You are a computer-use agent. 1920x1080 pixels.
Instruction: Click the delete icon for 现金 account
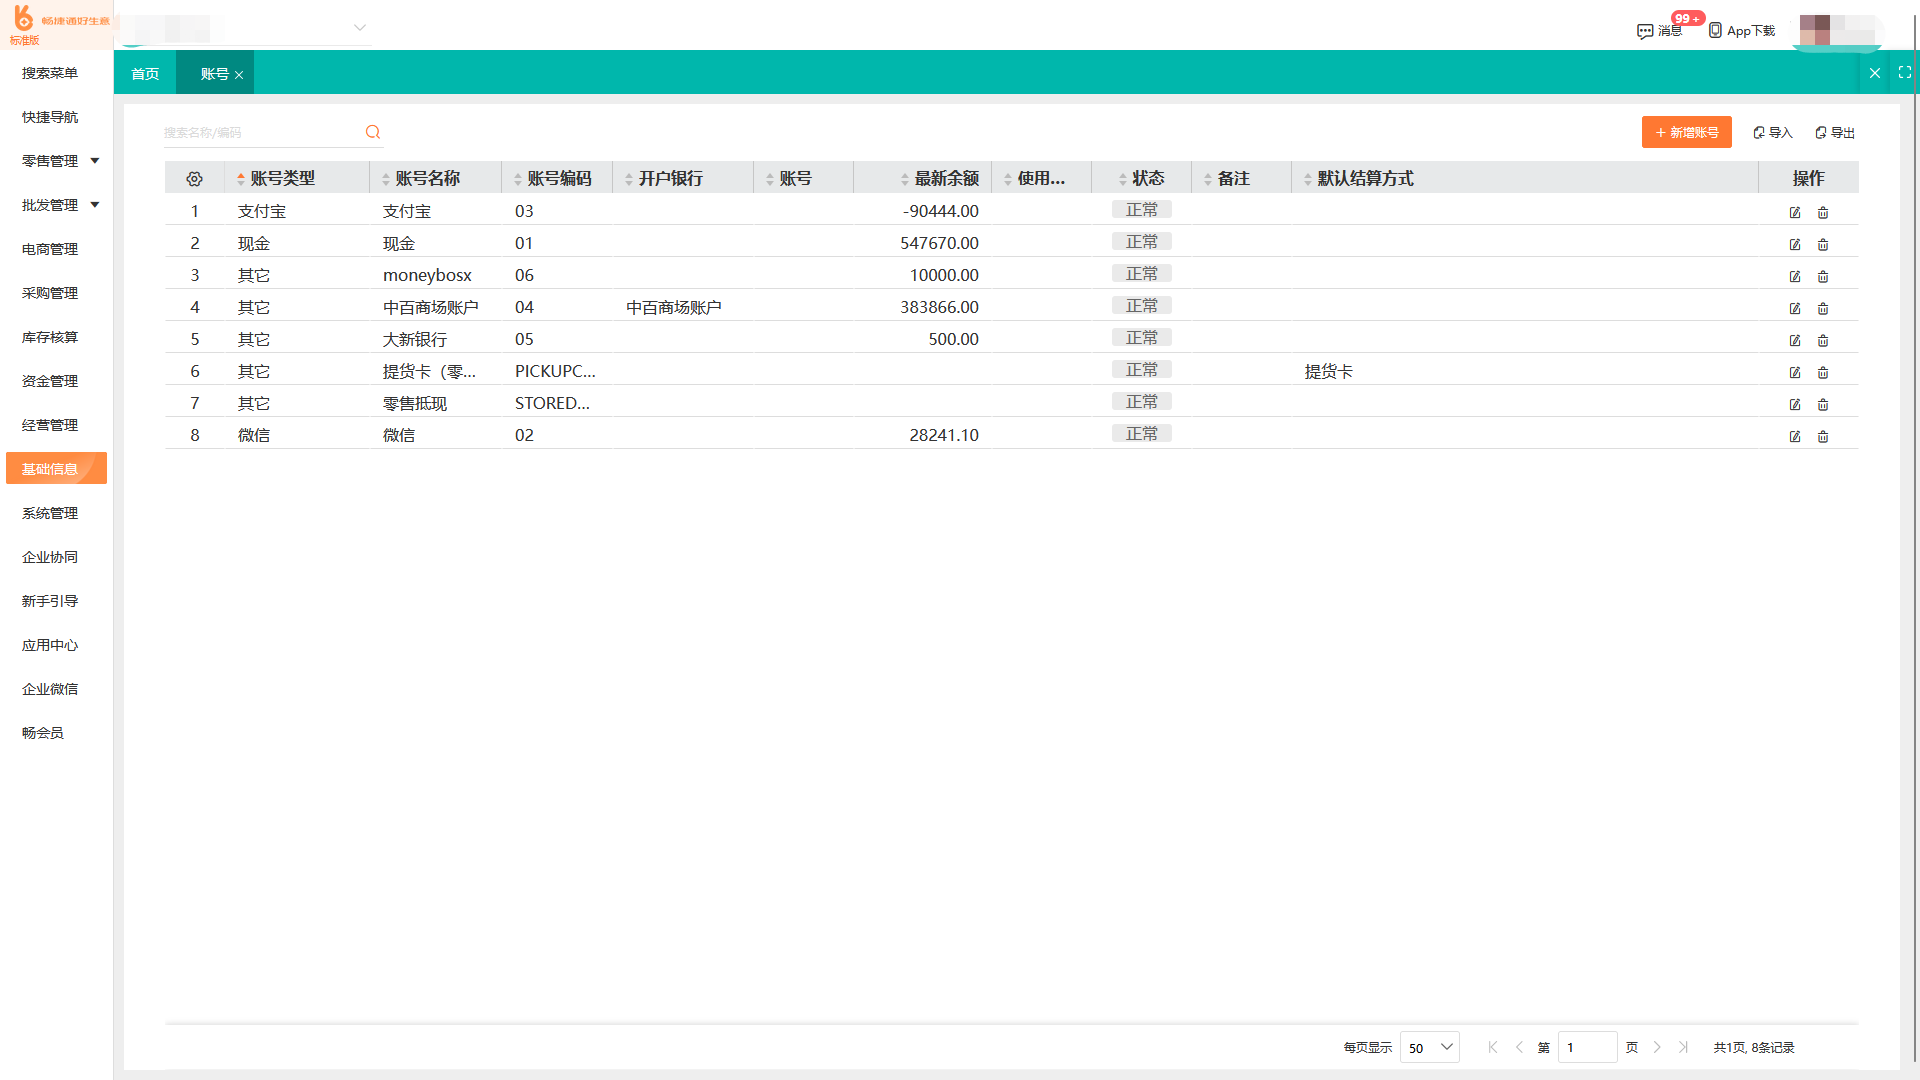coord(1822,243)
